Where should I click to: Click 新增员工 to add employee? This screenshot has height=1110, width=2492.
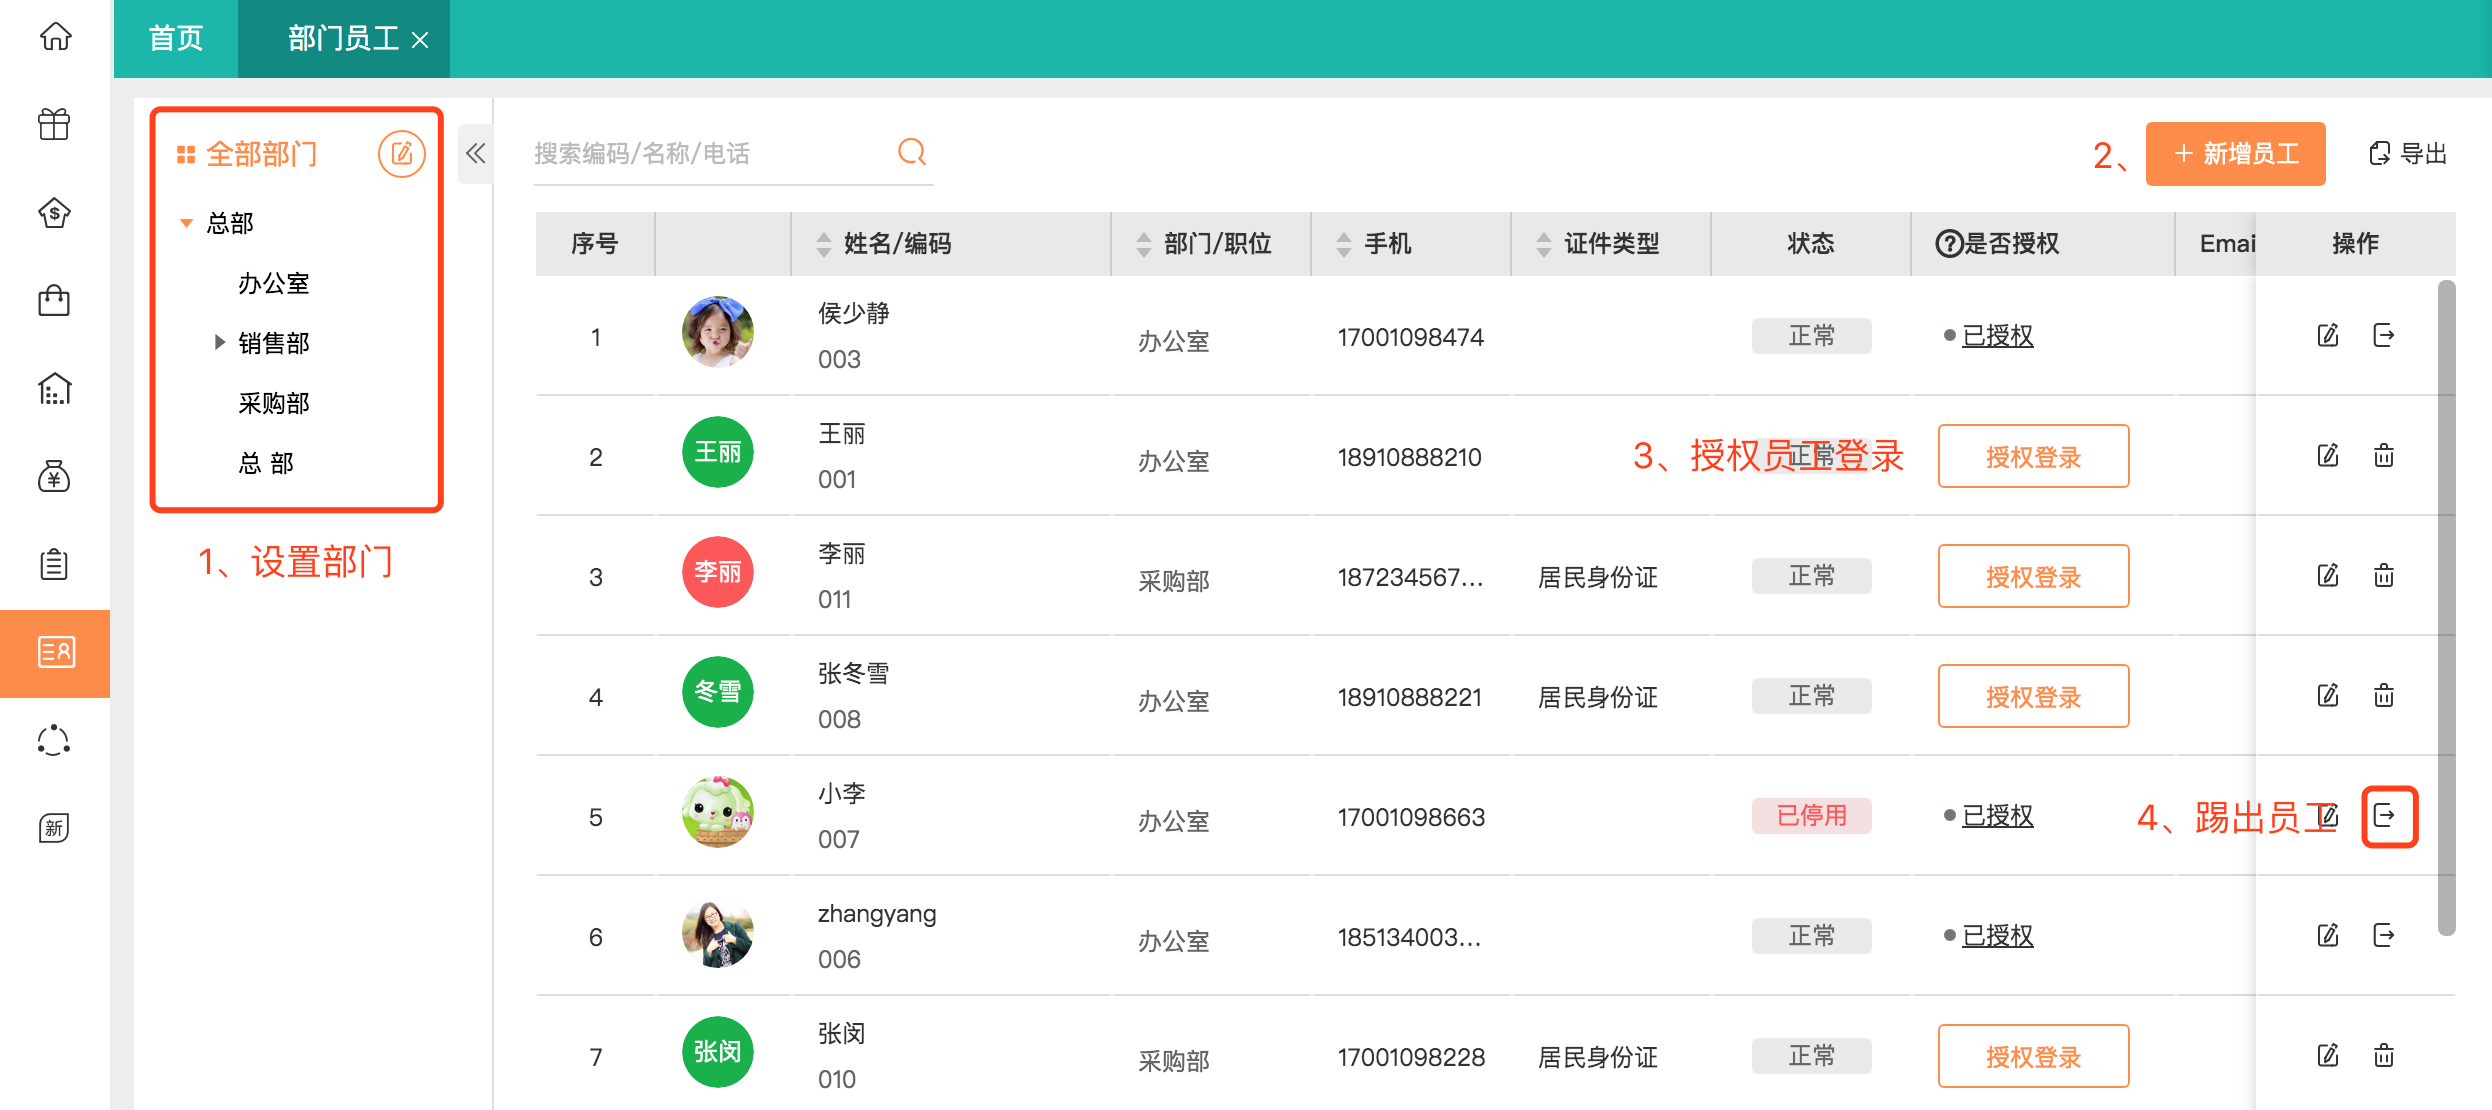tap(2233, 153)
